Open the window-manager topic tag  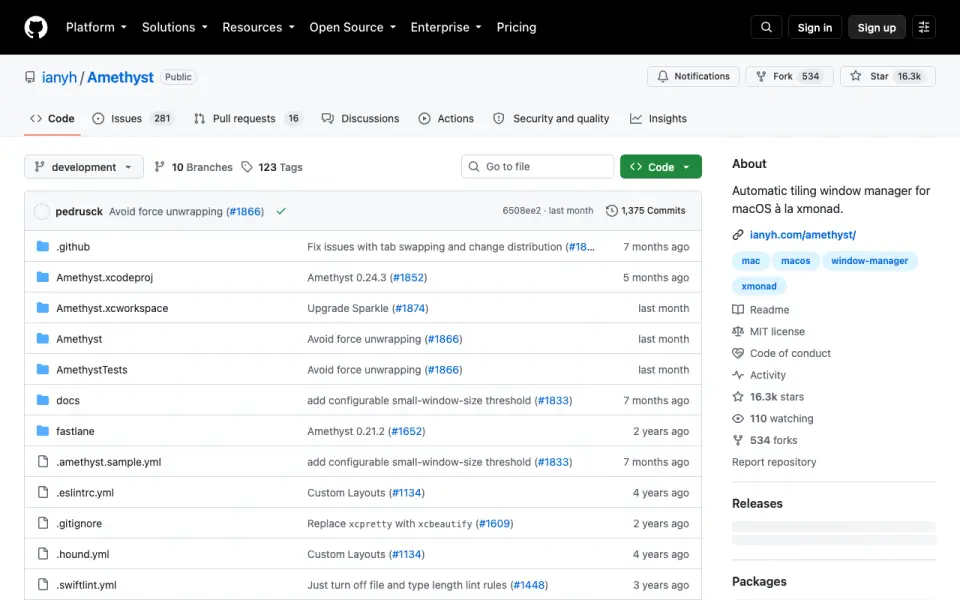[x=869, y=261]
